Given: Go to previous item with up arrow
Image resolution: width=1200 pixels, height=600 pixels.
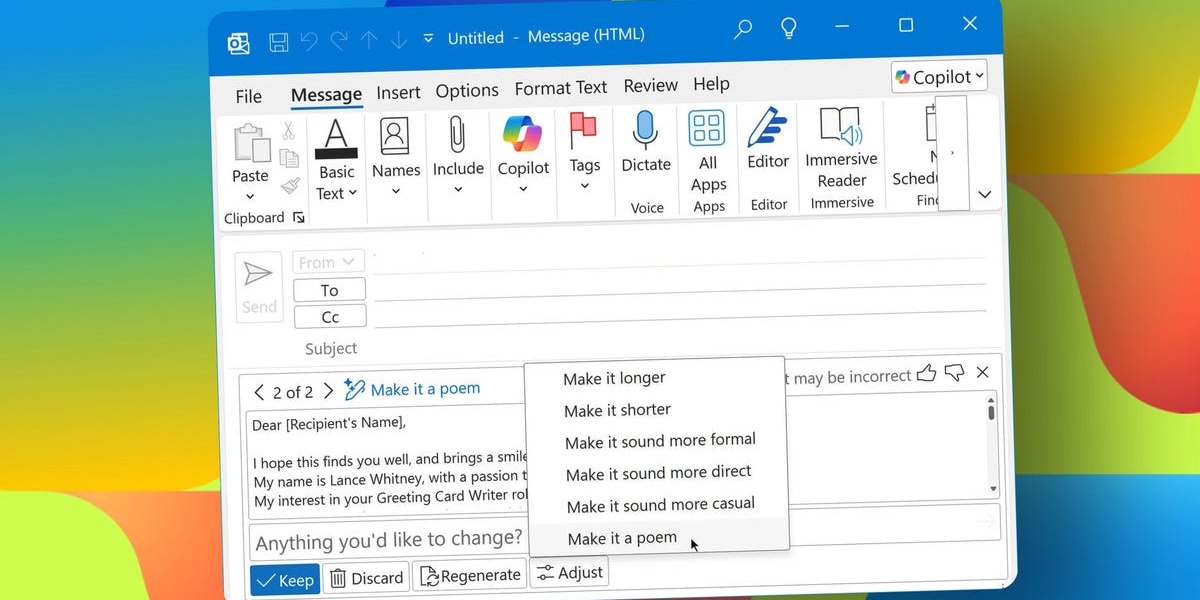Looking at the screenshot, I should point(369,40).
